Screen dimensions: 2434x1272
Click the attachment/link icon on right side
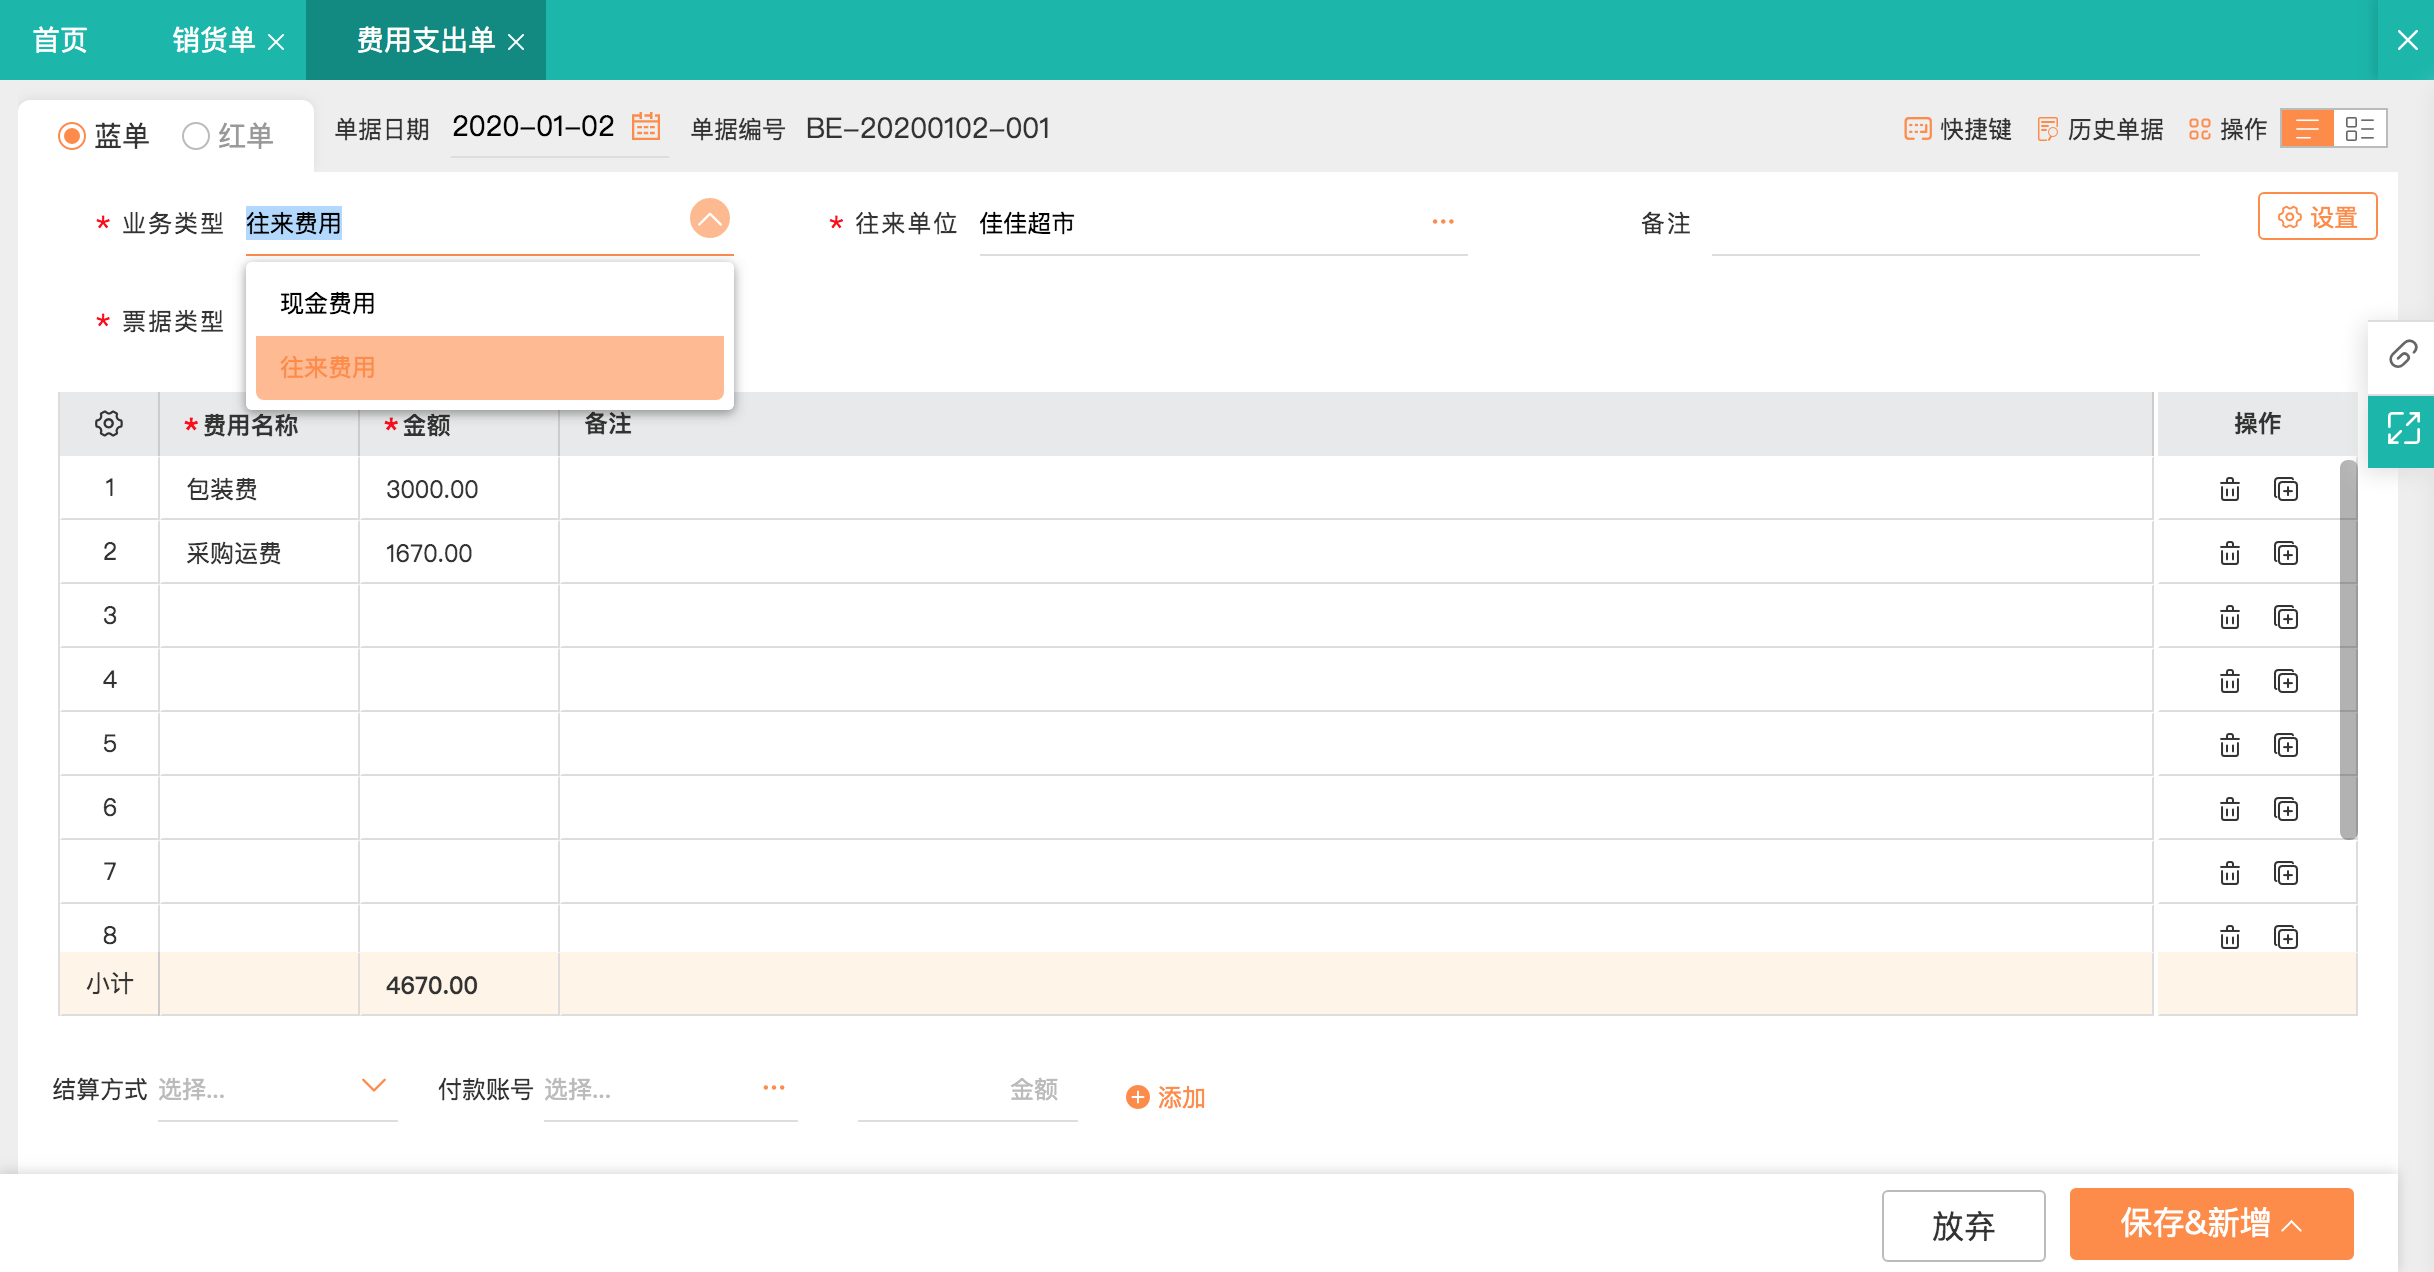(2400, 354)
